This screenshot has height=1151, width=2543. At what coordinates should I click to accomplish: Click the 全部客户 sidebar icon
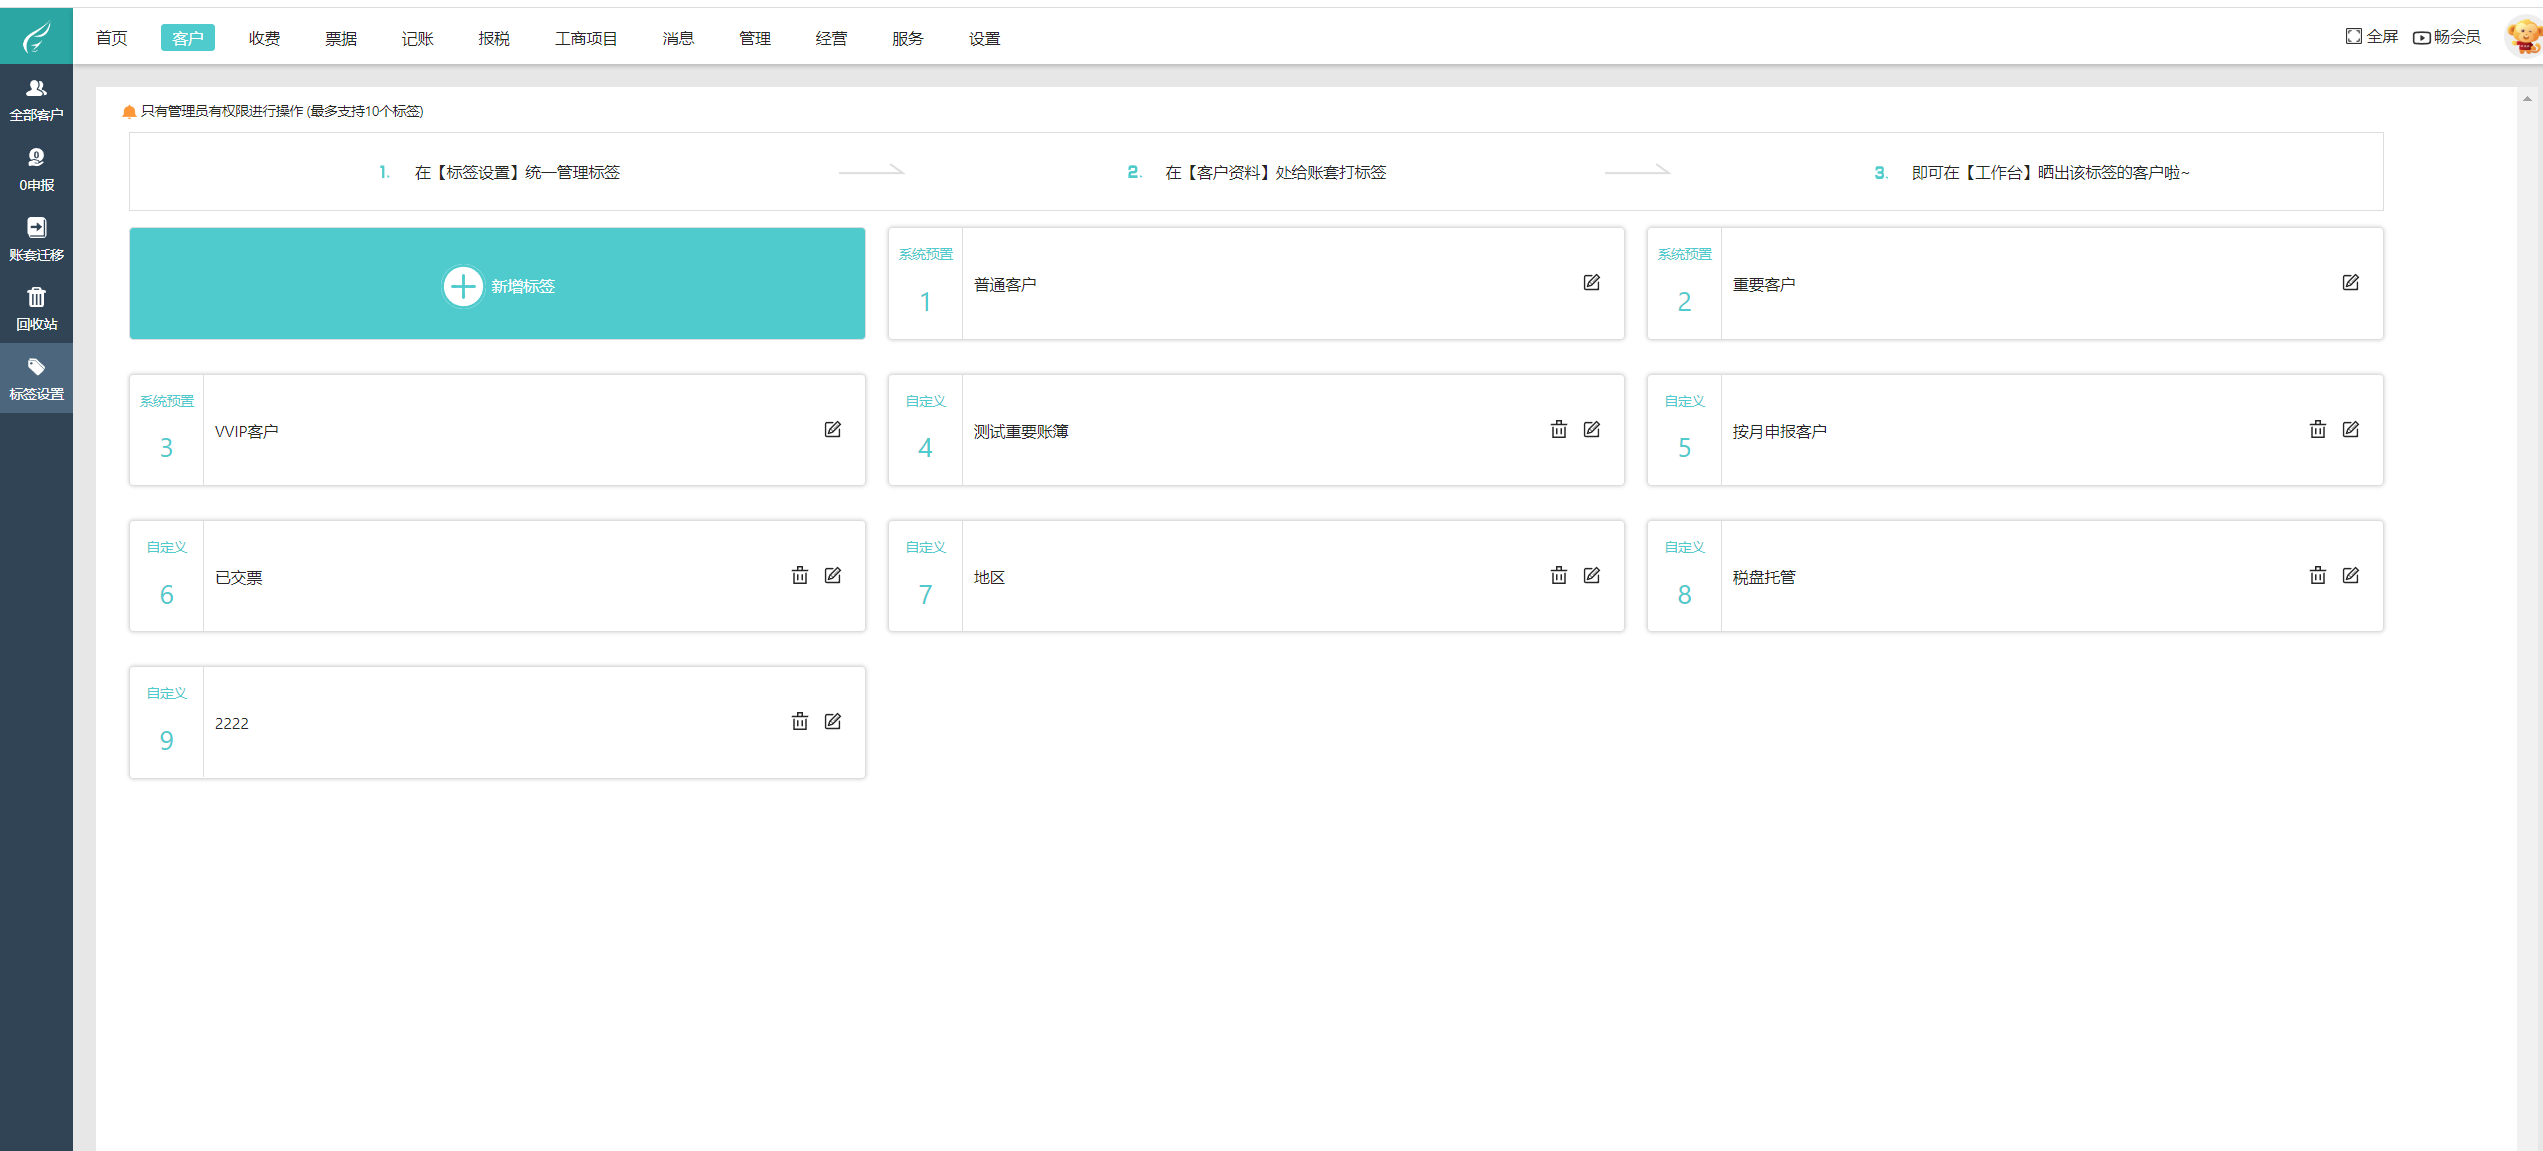point(36,101)
